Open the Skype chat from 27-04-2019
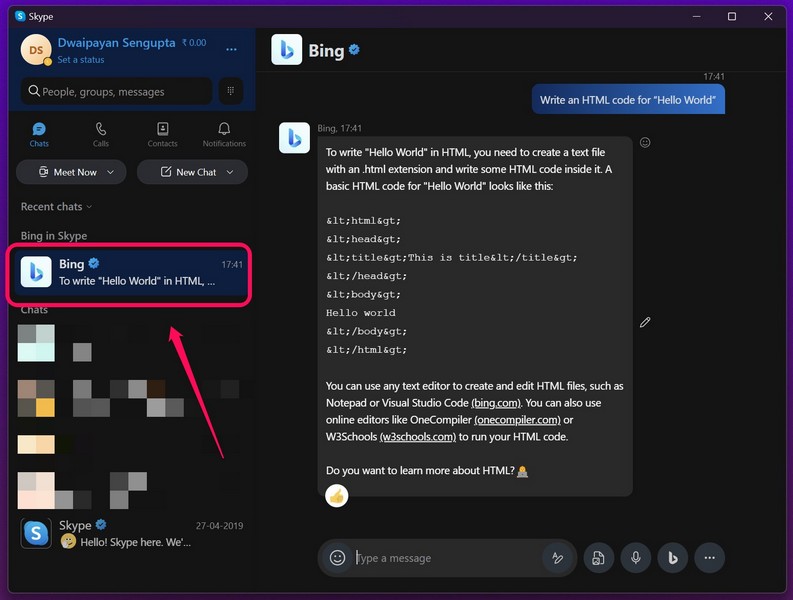793x600 pixels. tap(131, 534)
